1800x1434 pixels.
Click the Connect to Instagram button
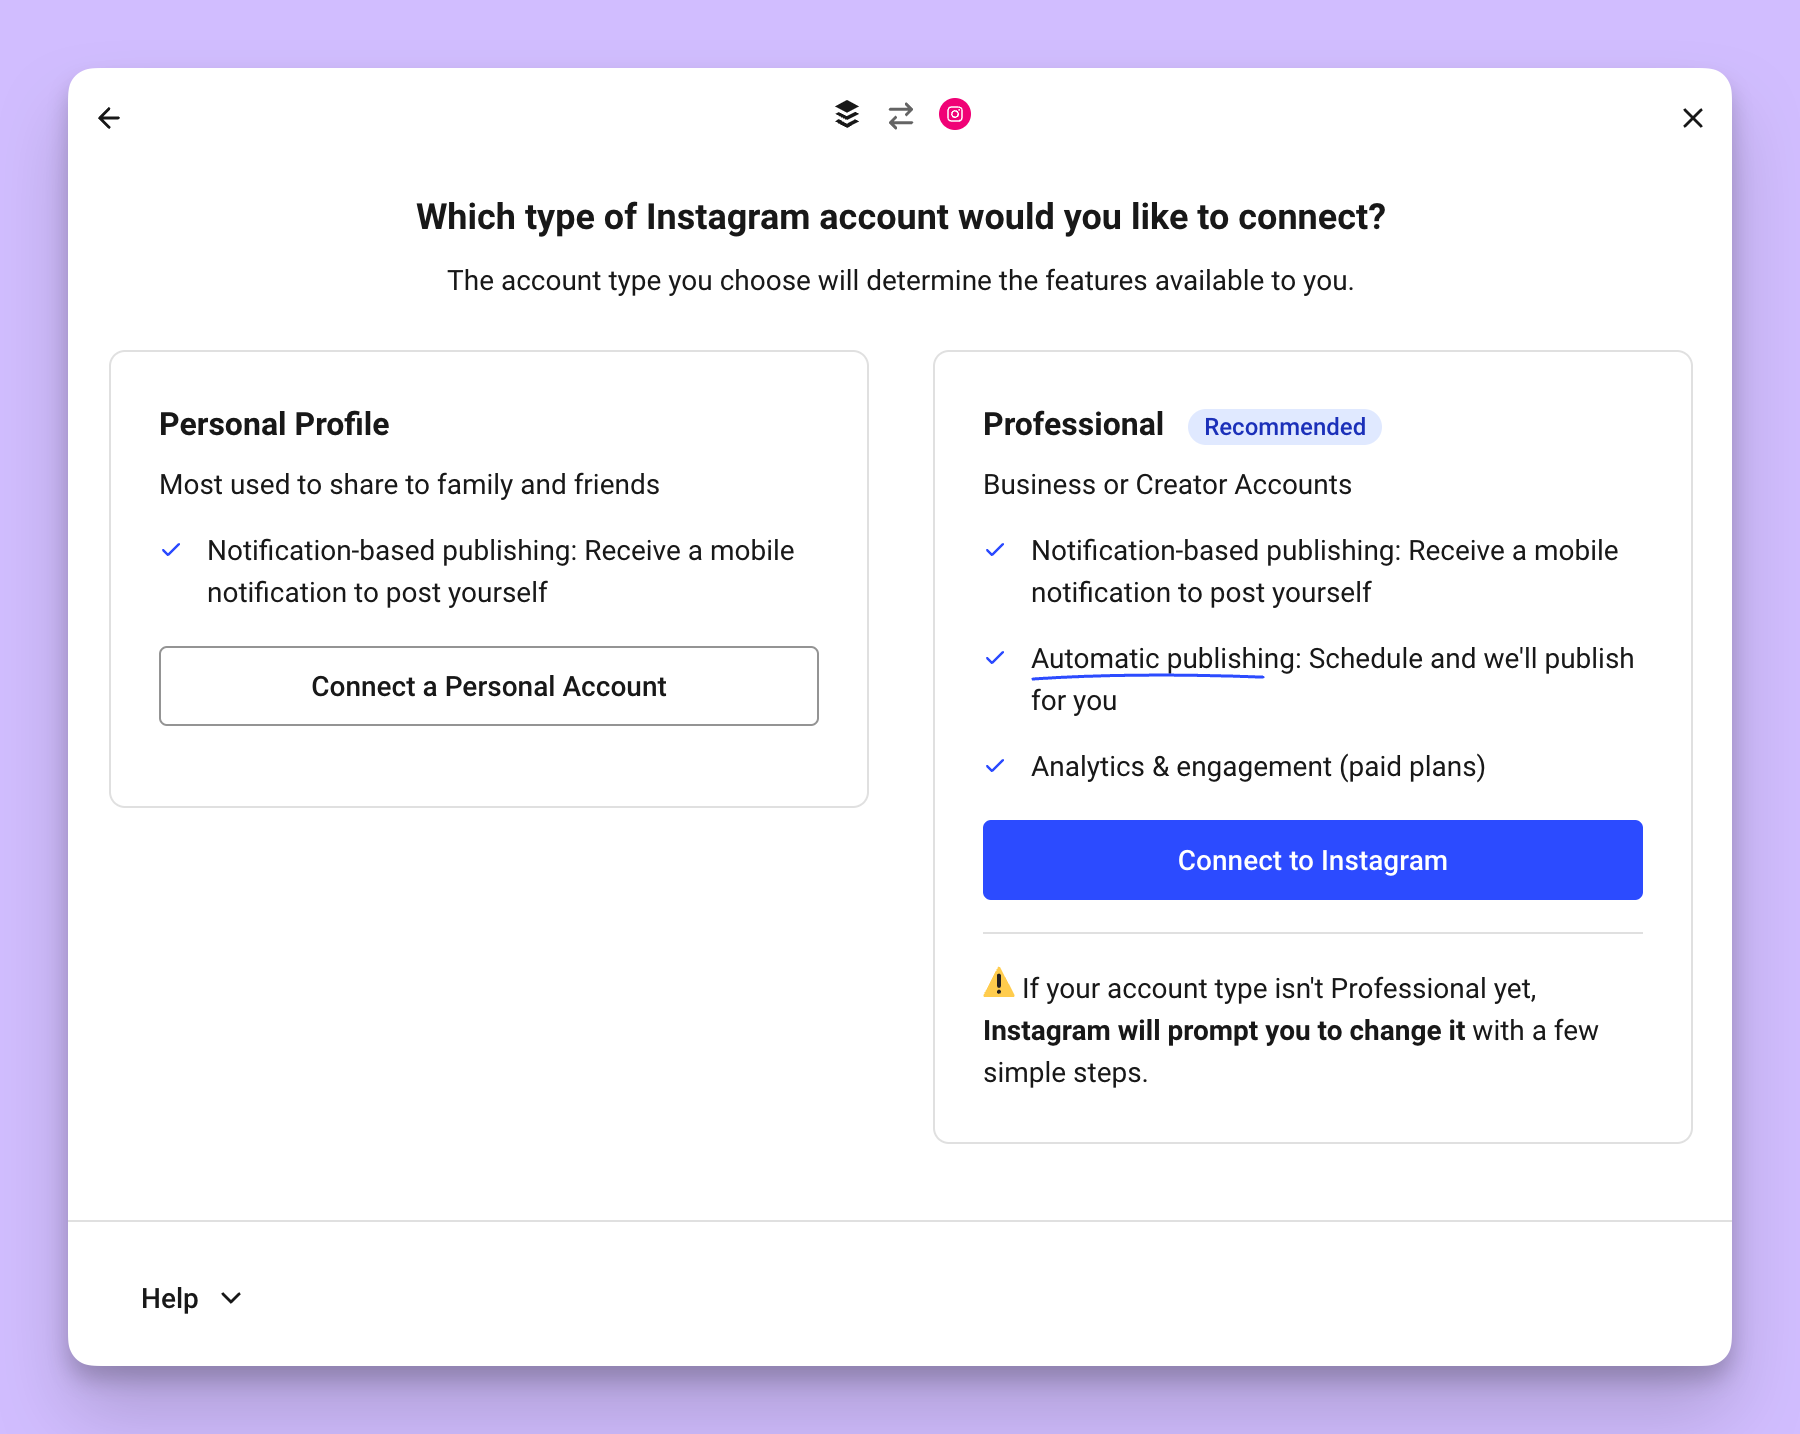tap(1312, 860)
